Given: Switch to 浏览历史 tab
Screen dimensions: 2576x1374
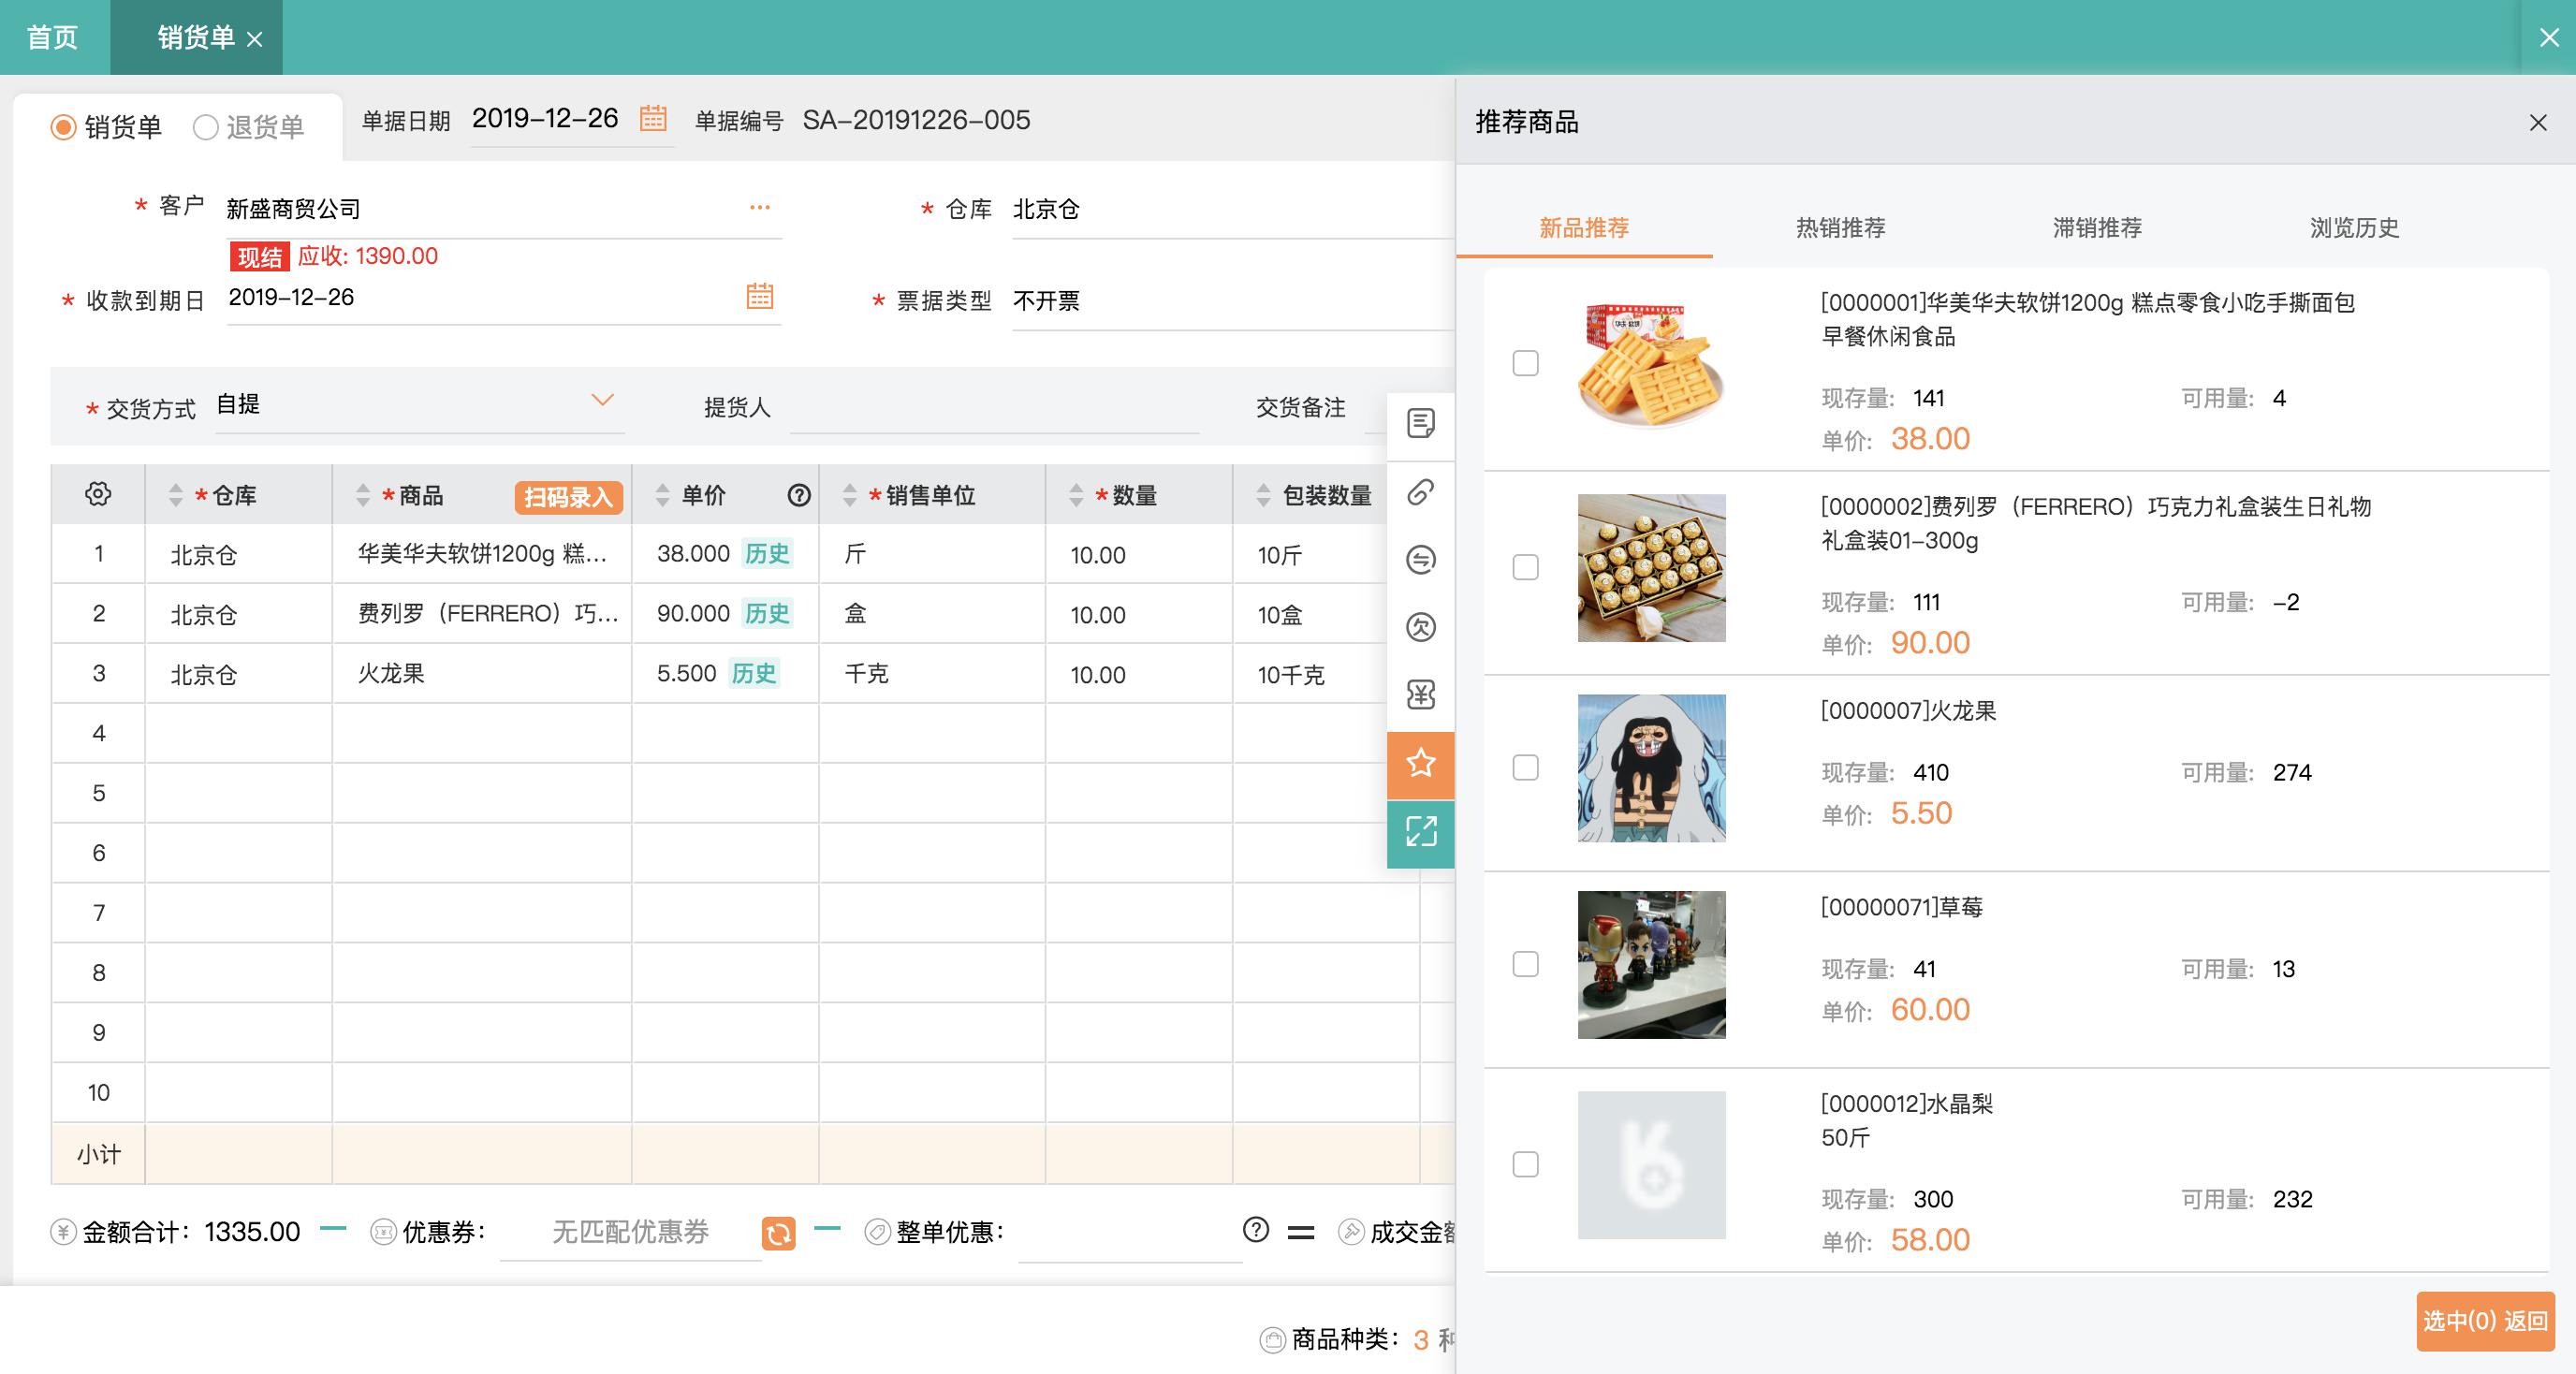Looking at the screenshot, I should click(x=2353, y=227).
